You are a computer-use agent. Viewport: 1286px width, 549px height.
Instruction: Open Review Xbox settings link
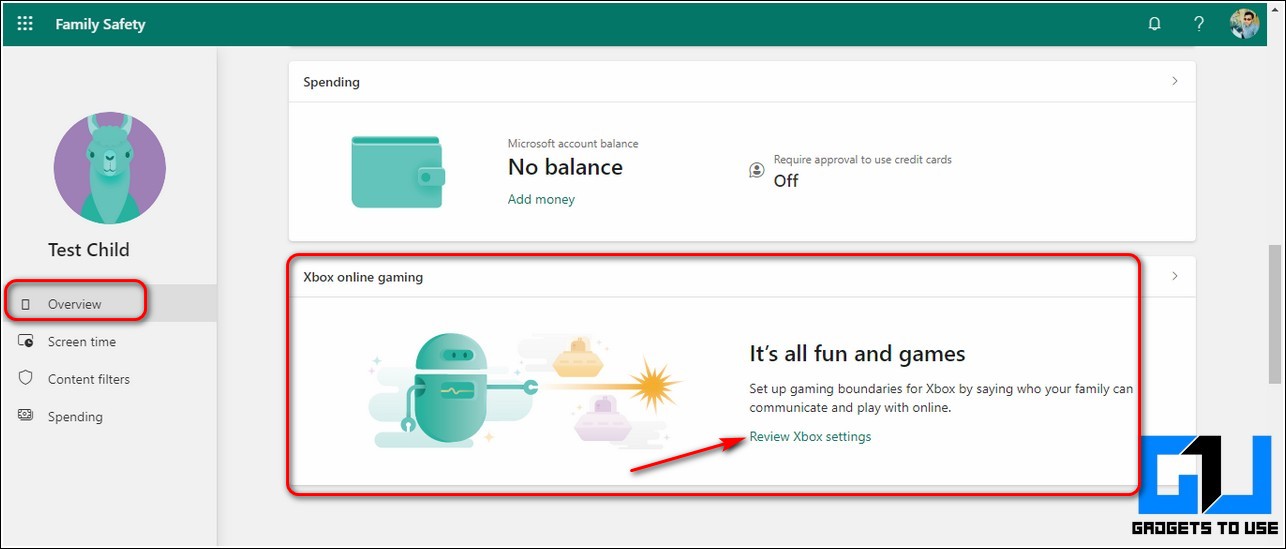(810, 437)
